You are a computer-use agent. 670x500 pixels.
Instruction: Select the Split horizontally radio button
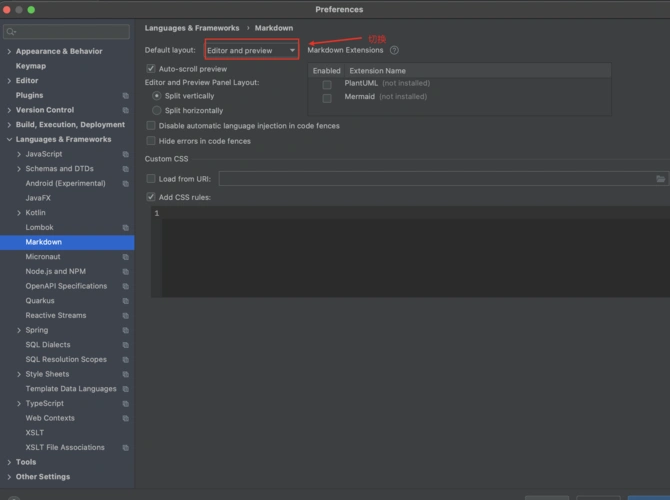tap(157, 111)
